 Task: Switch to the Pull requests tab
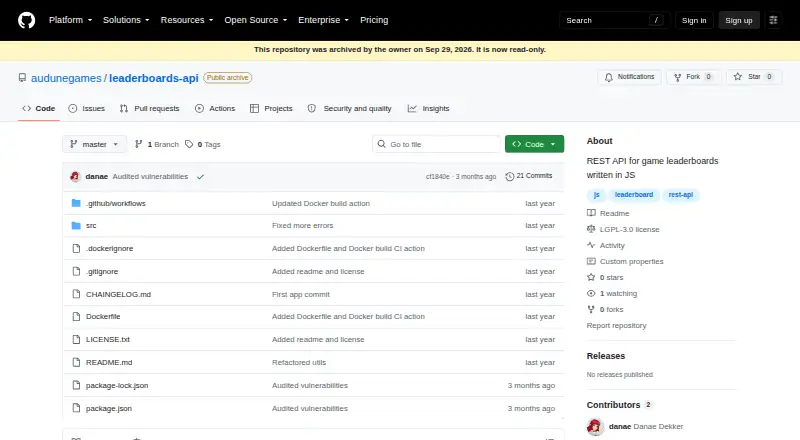click(x=149, y=108)
